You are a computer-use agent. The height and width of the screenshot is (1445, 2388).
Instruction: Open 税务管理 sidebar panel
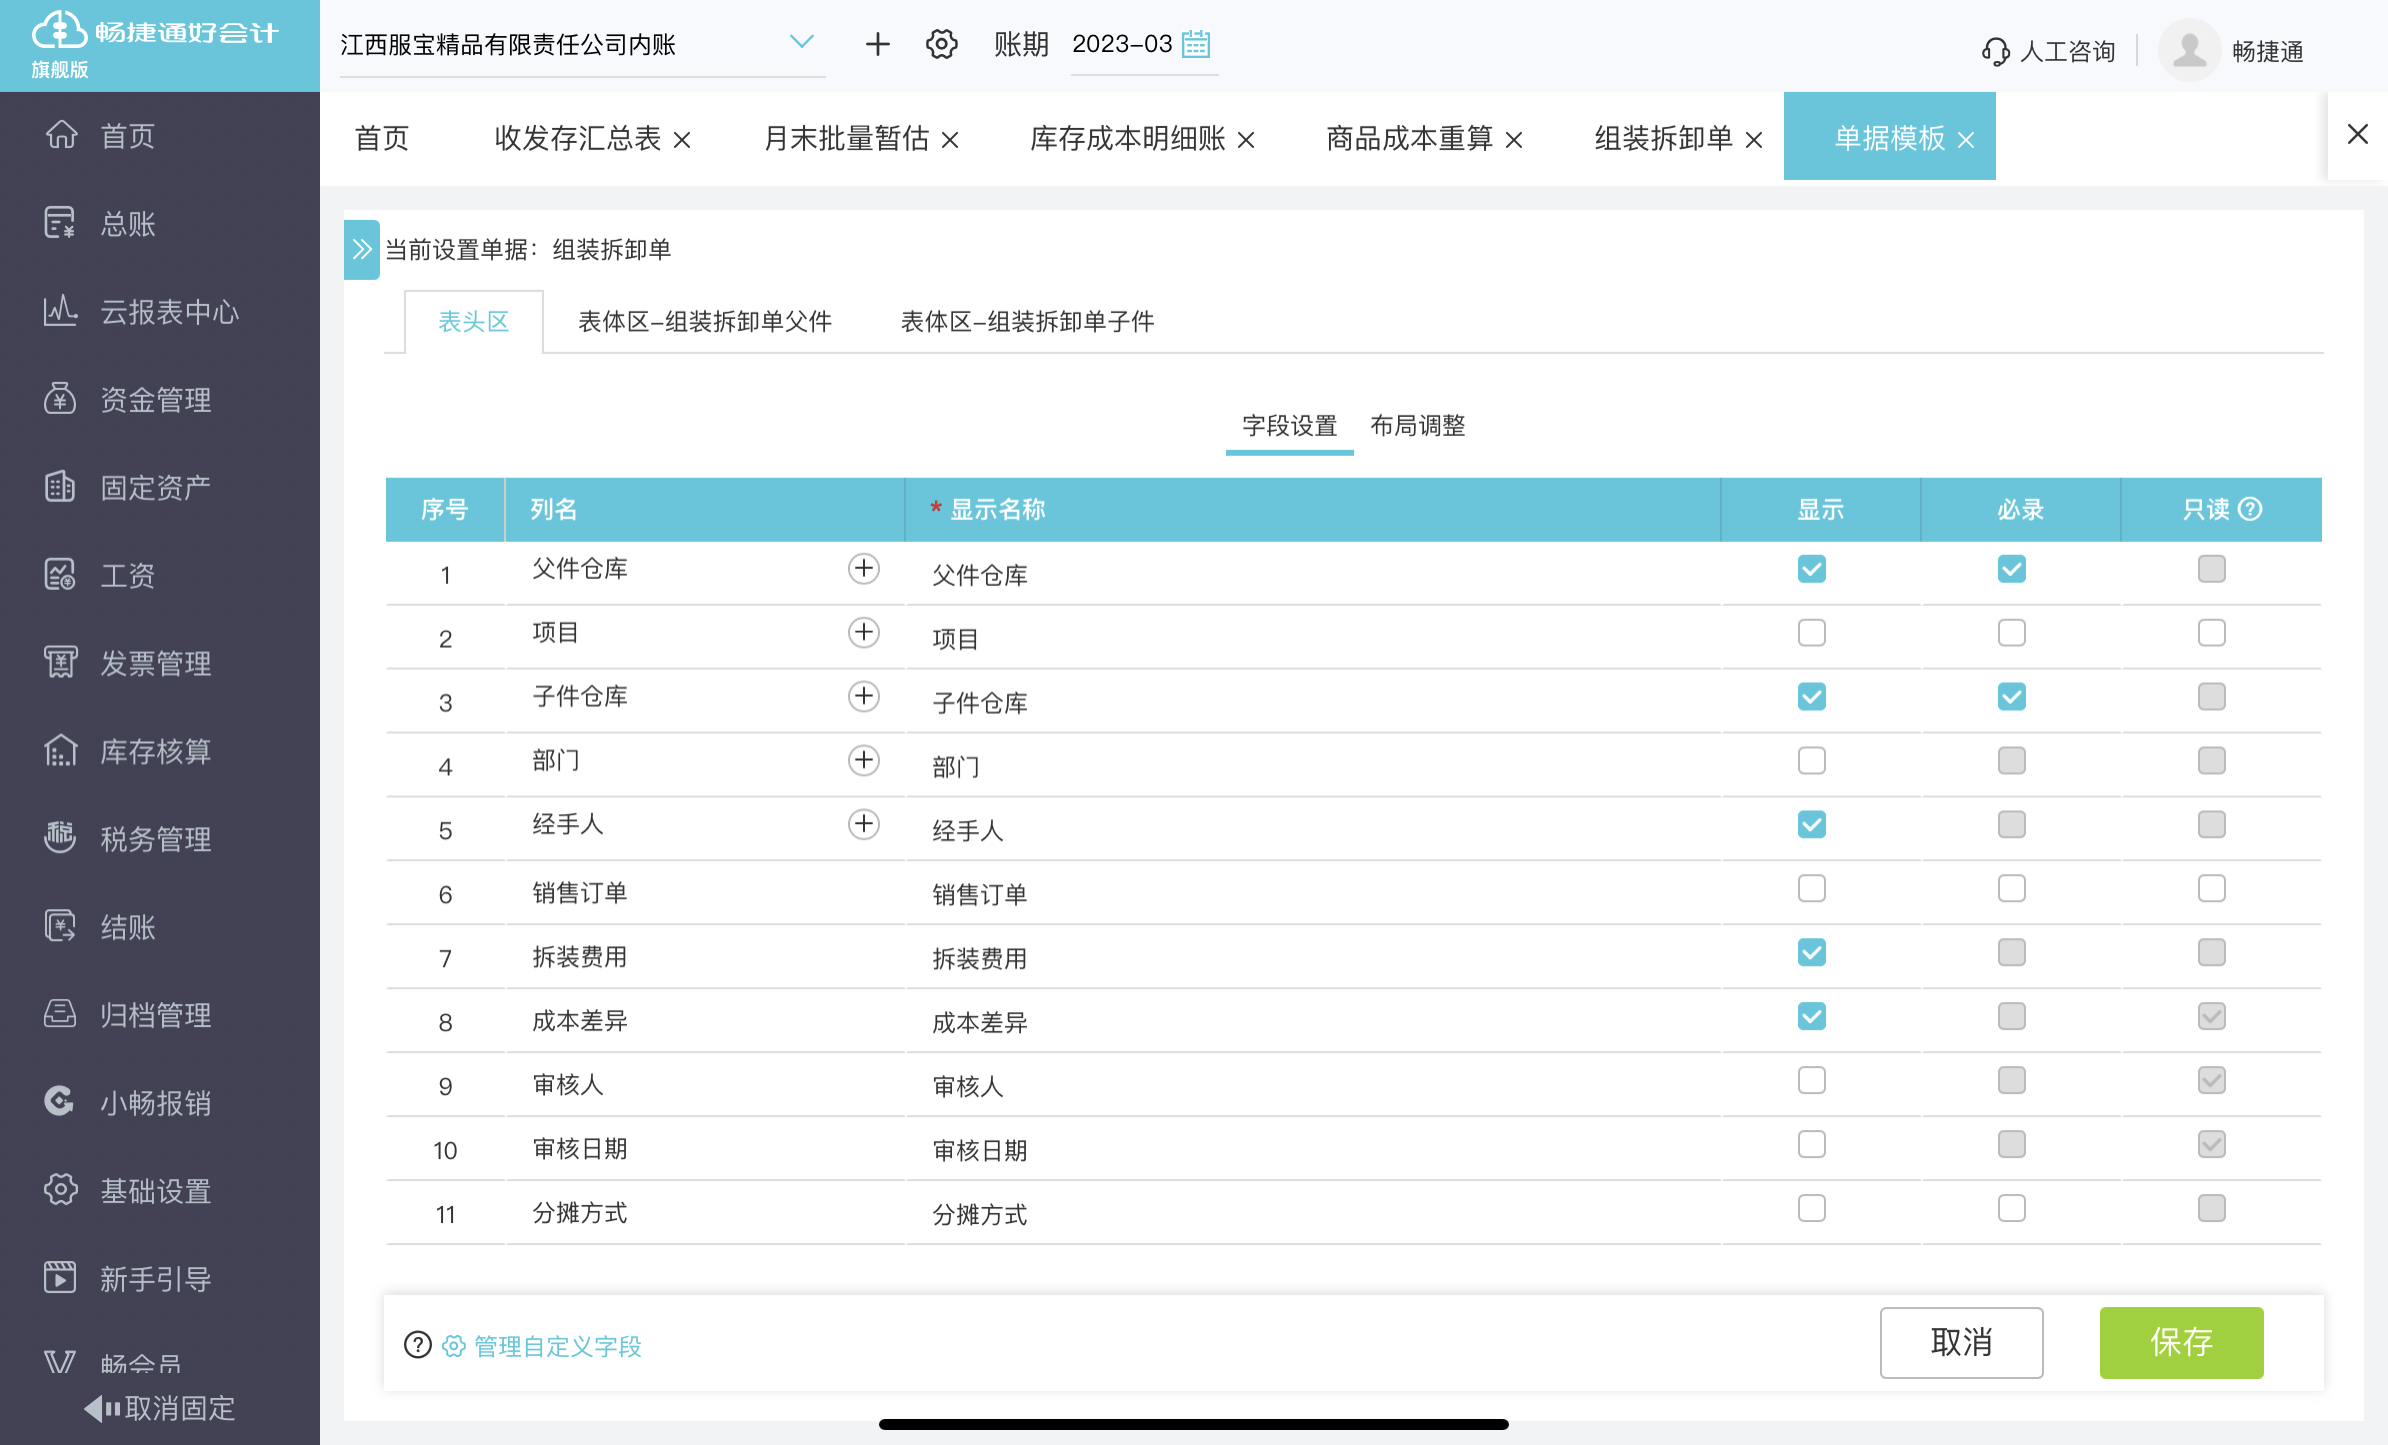[x=157, y=838]
